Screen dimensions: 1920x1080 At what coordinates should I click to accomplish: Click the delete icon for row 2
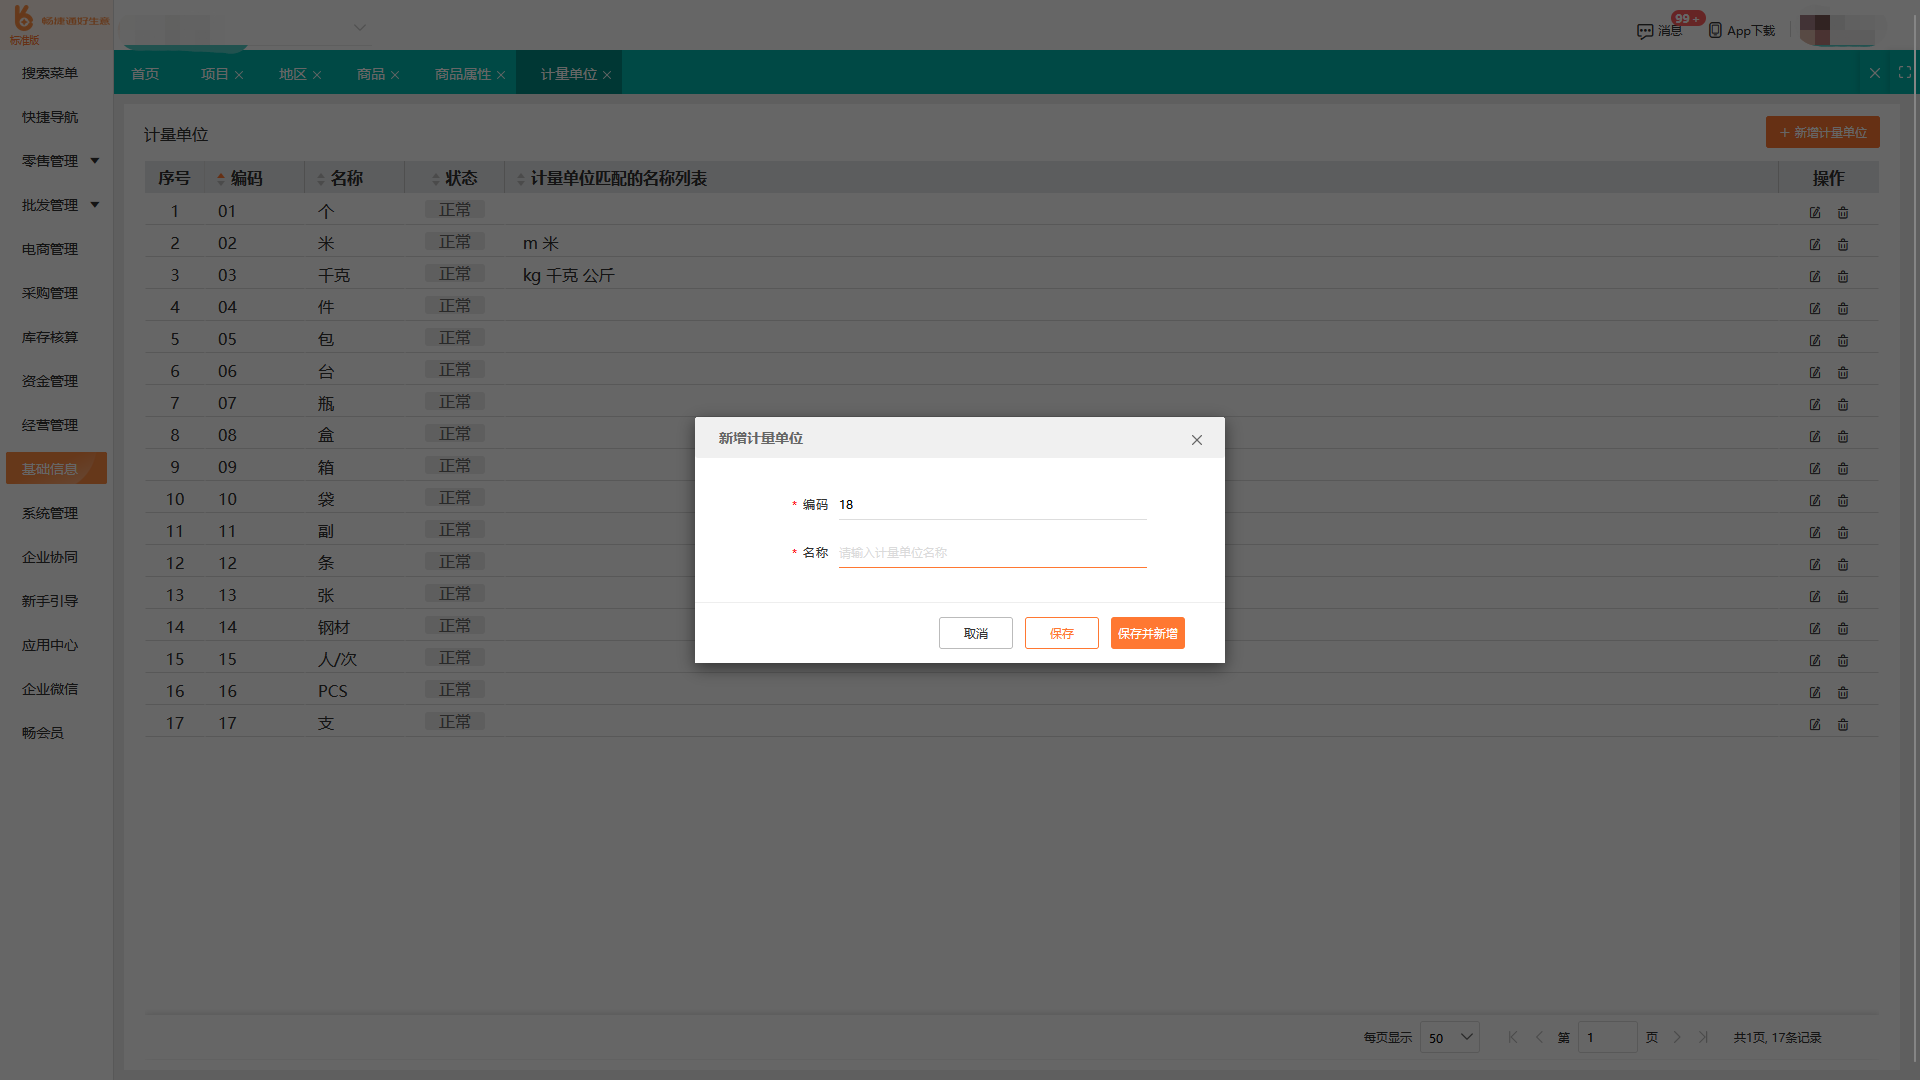[x=1842, y=244]
